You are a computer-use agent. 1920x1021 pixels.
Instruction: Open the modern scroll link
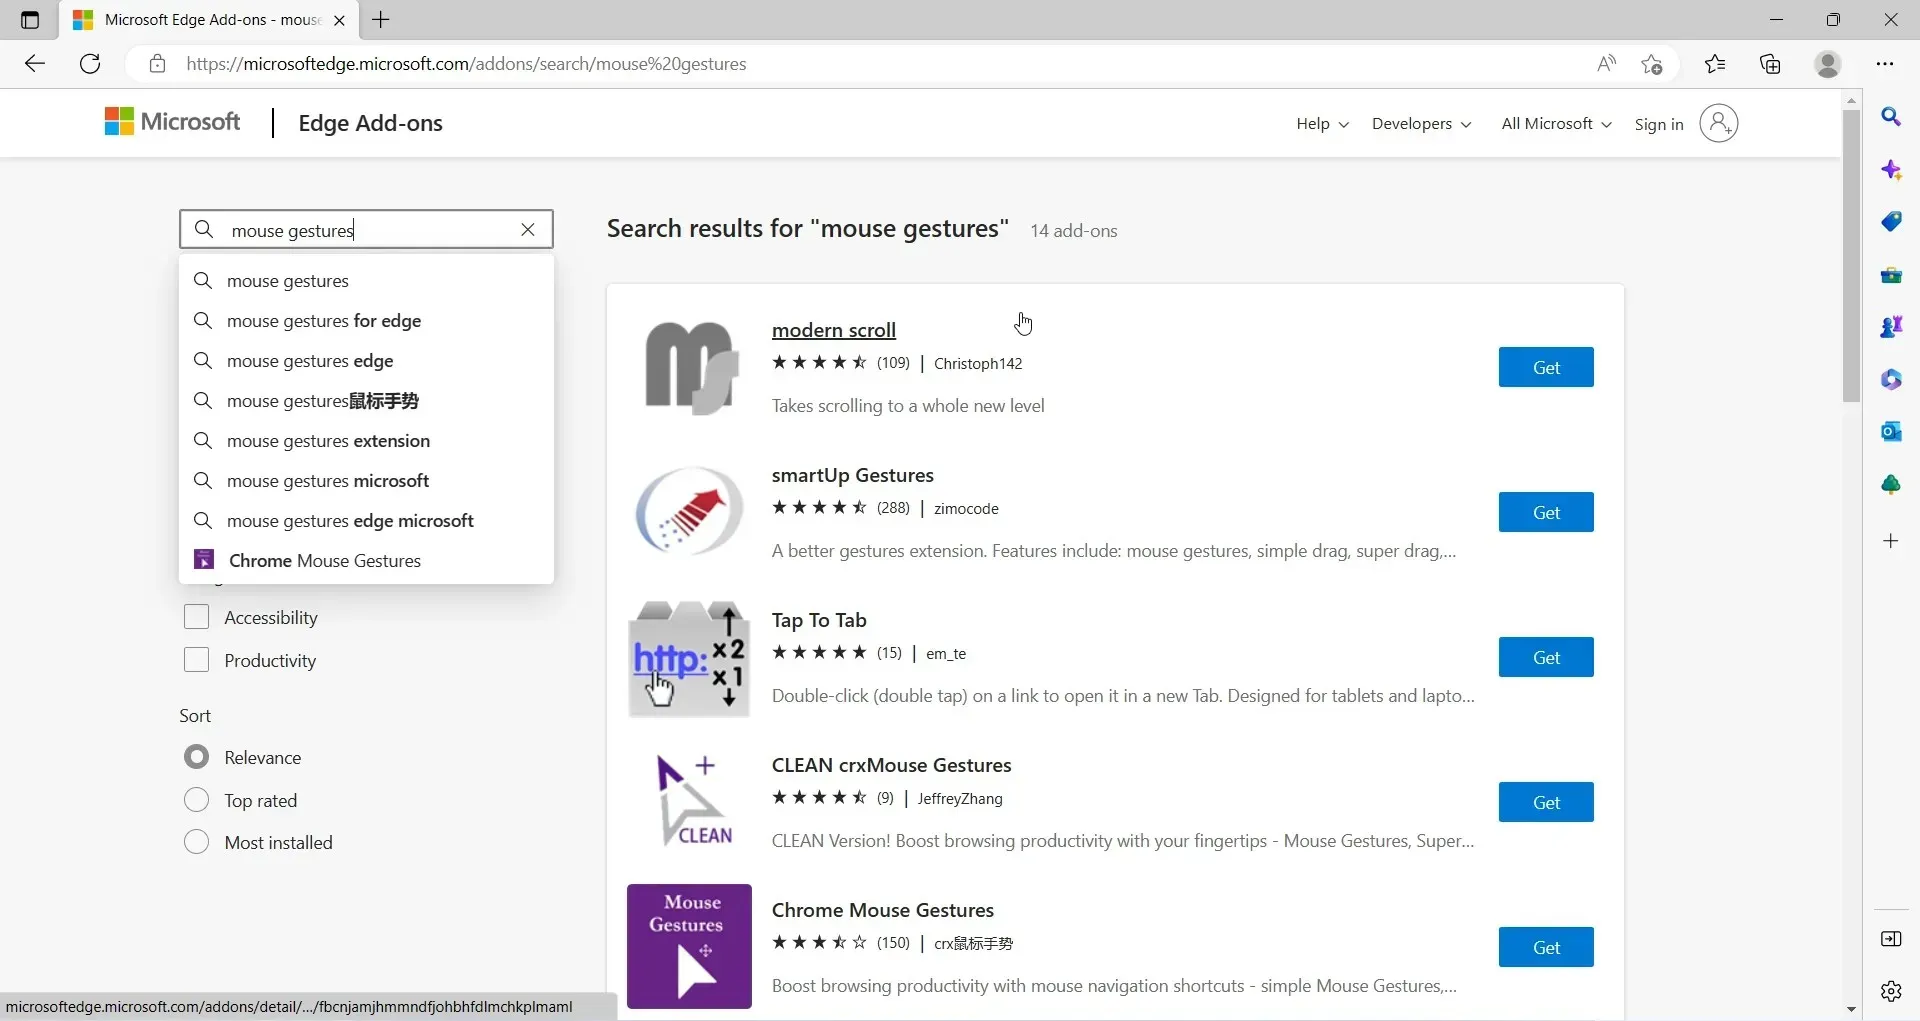834,330
